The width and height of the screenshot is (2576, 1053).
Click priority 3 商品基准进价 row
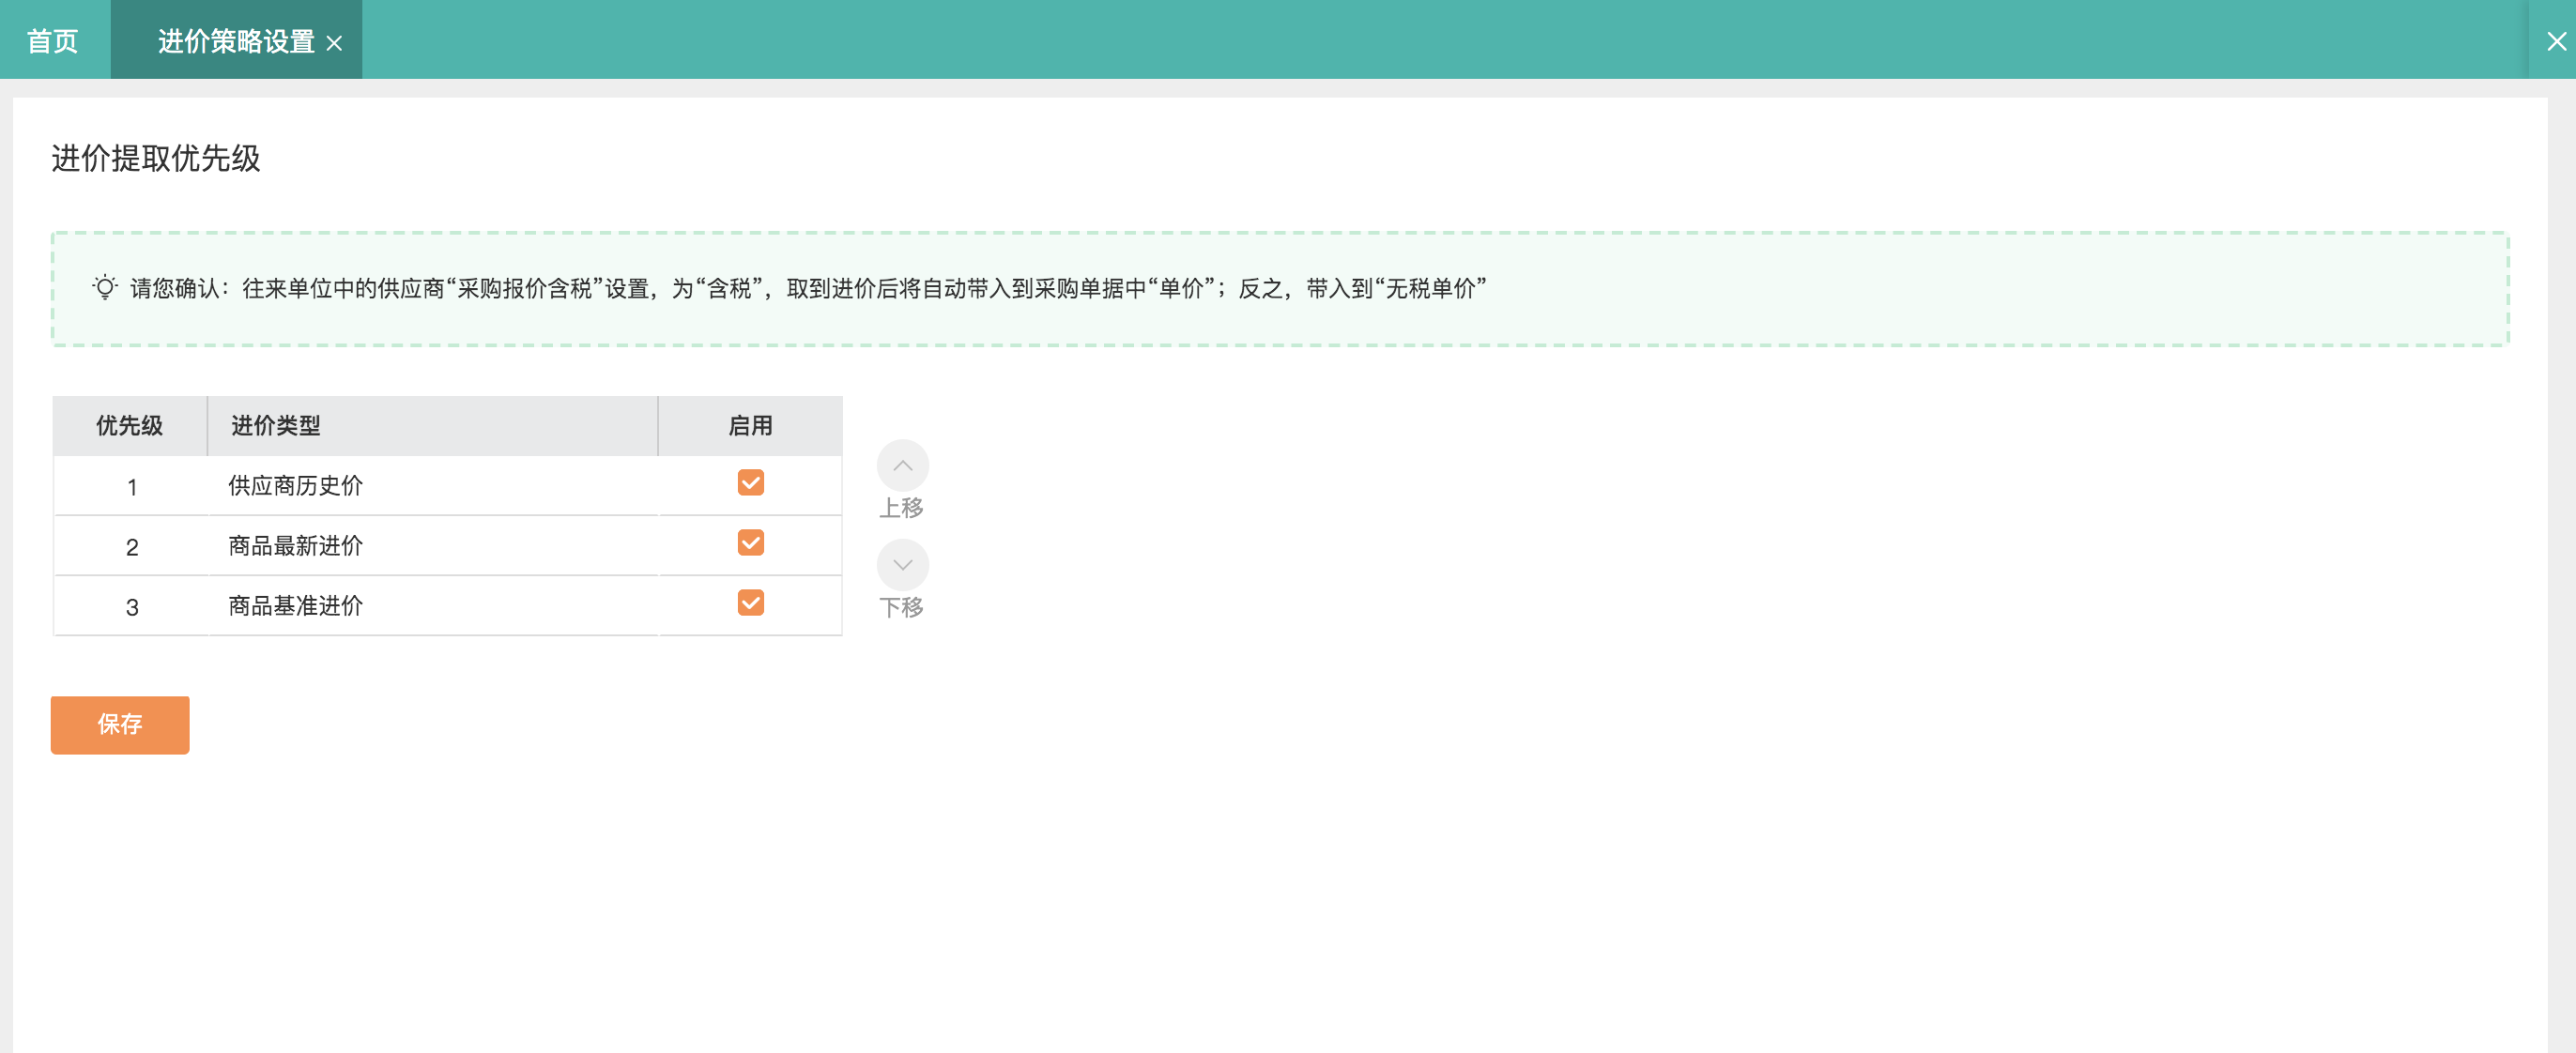[x=443, y=604]
